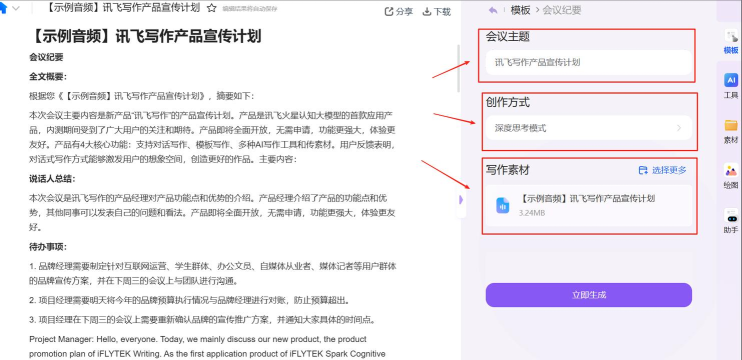Viewport: 742px width, 360px height.
Task: Collapse the right panel with purple arrow handle
Action: [x=461, y=200]
